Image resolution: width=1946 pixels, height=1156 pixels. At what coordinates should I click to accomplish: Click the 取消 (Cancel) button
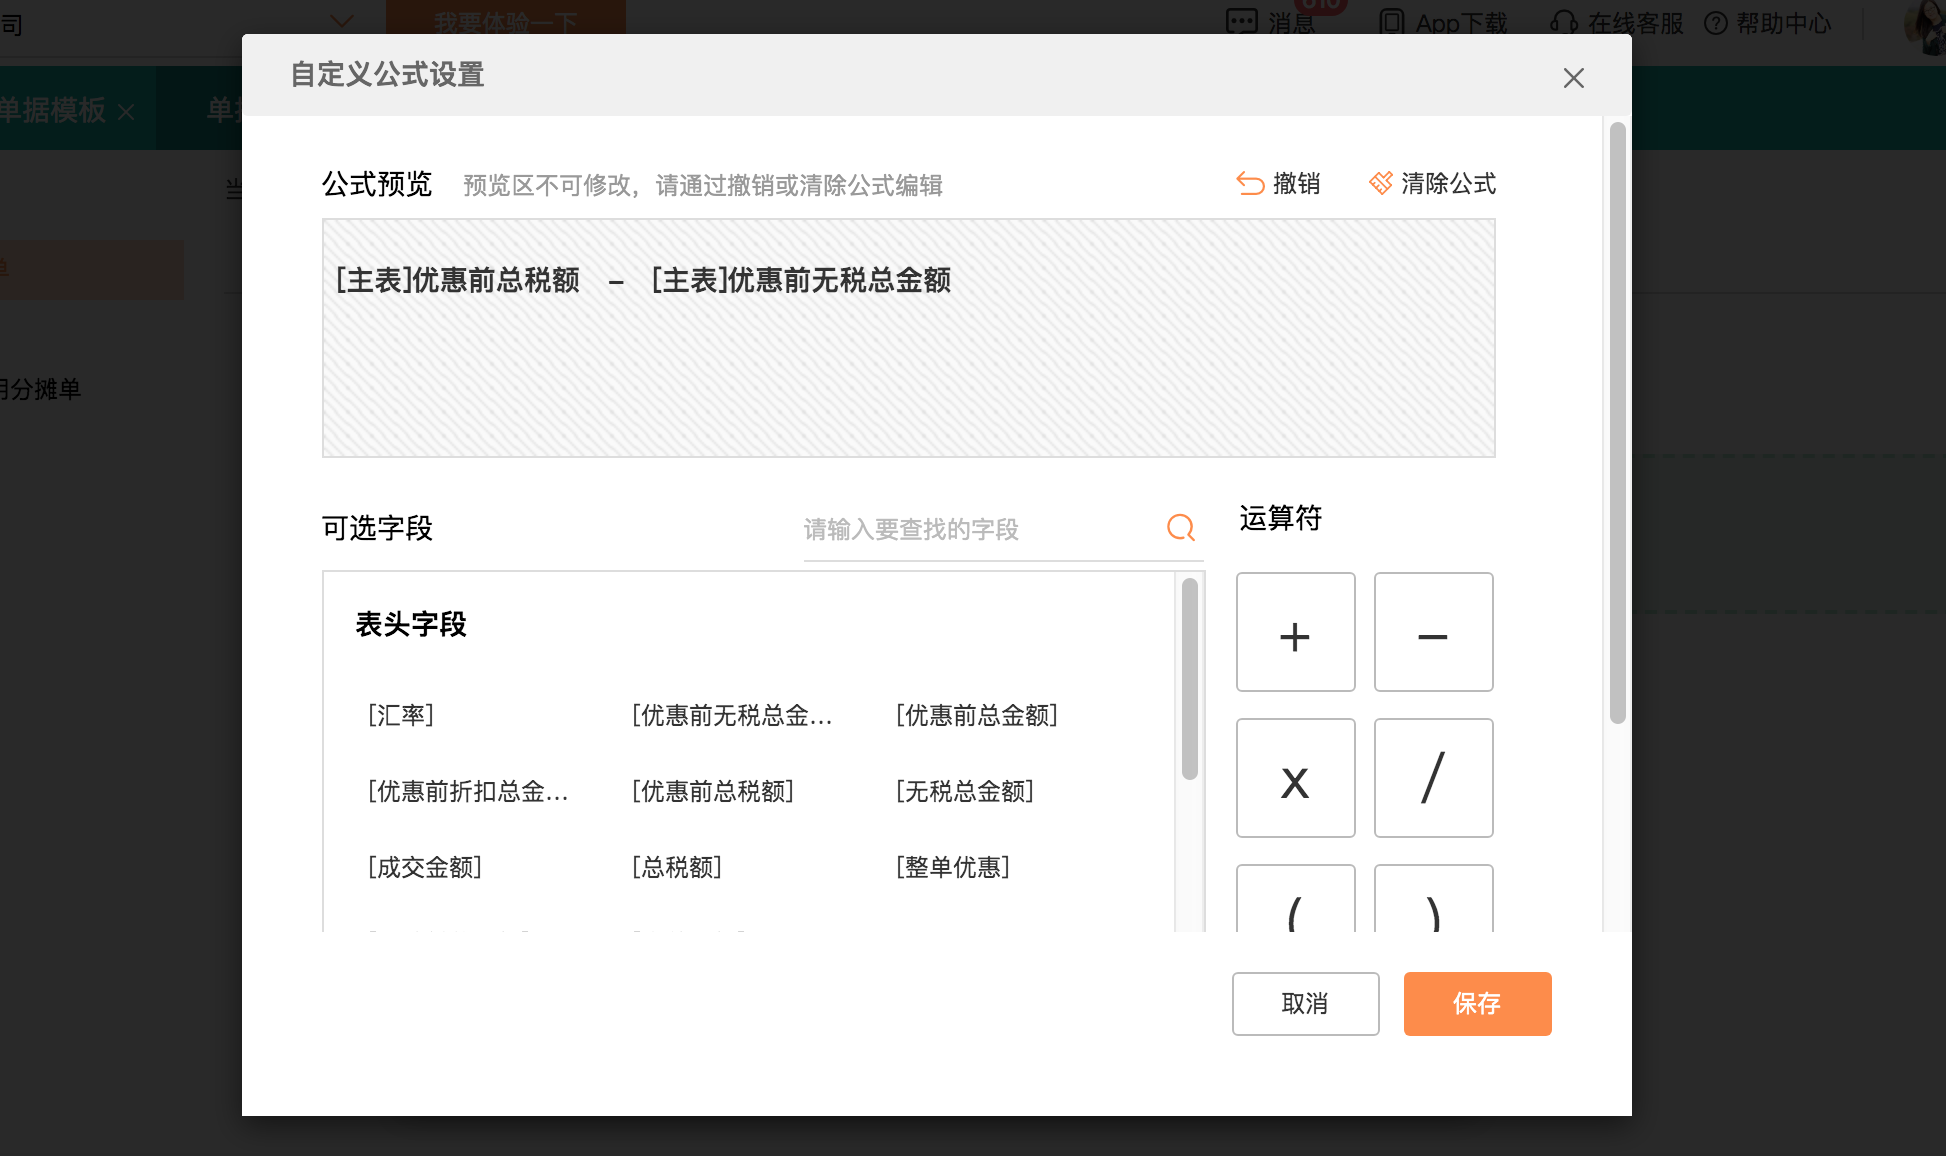1305,1003
